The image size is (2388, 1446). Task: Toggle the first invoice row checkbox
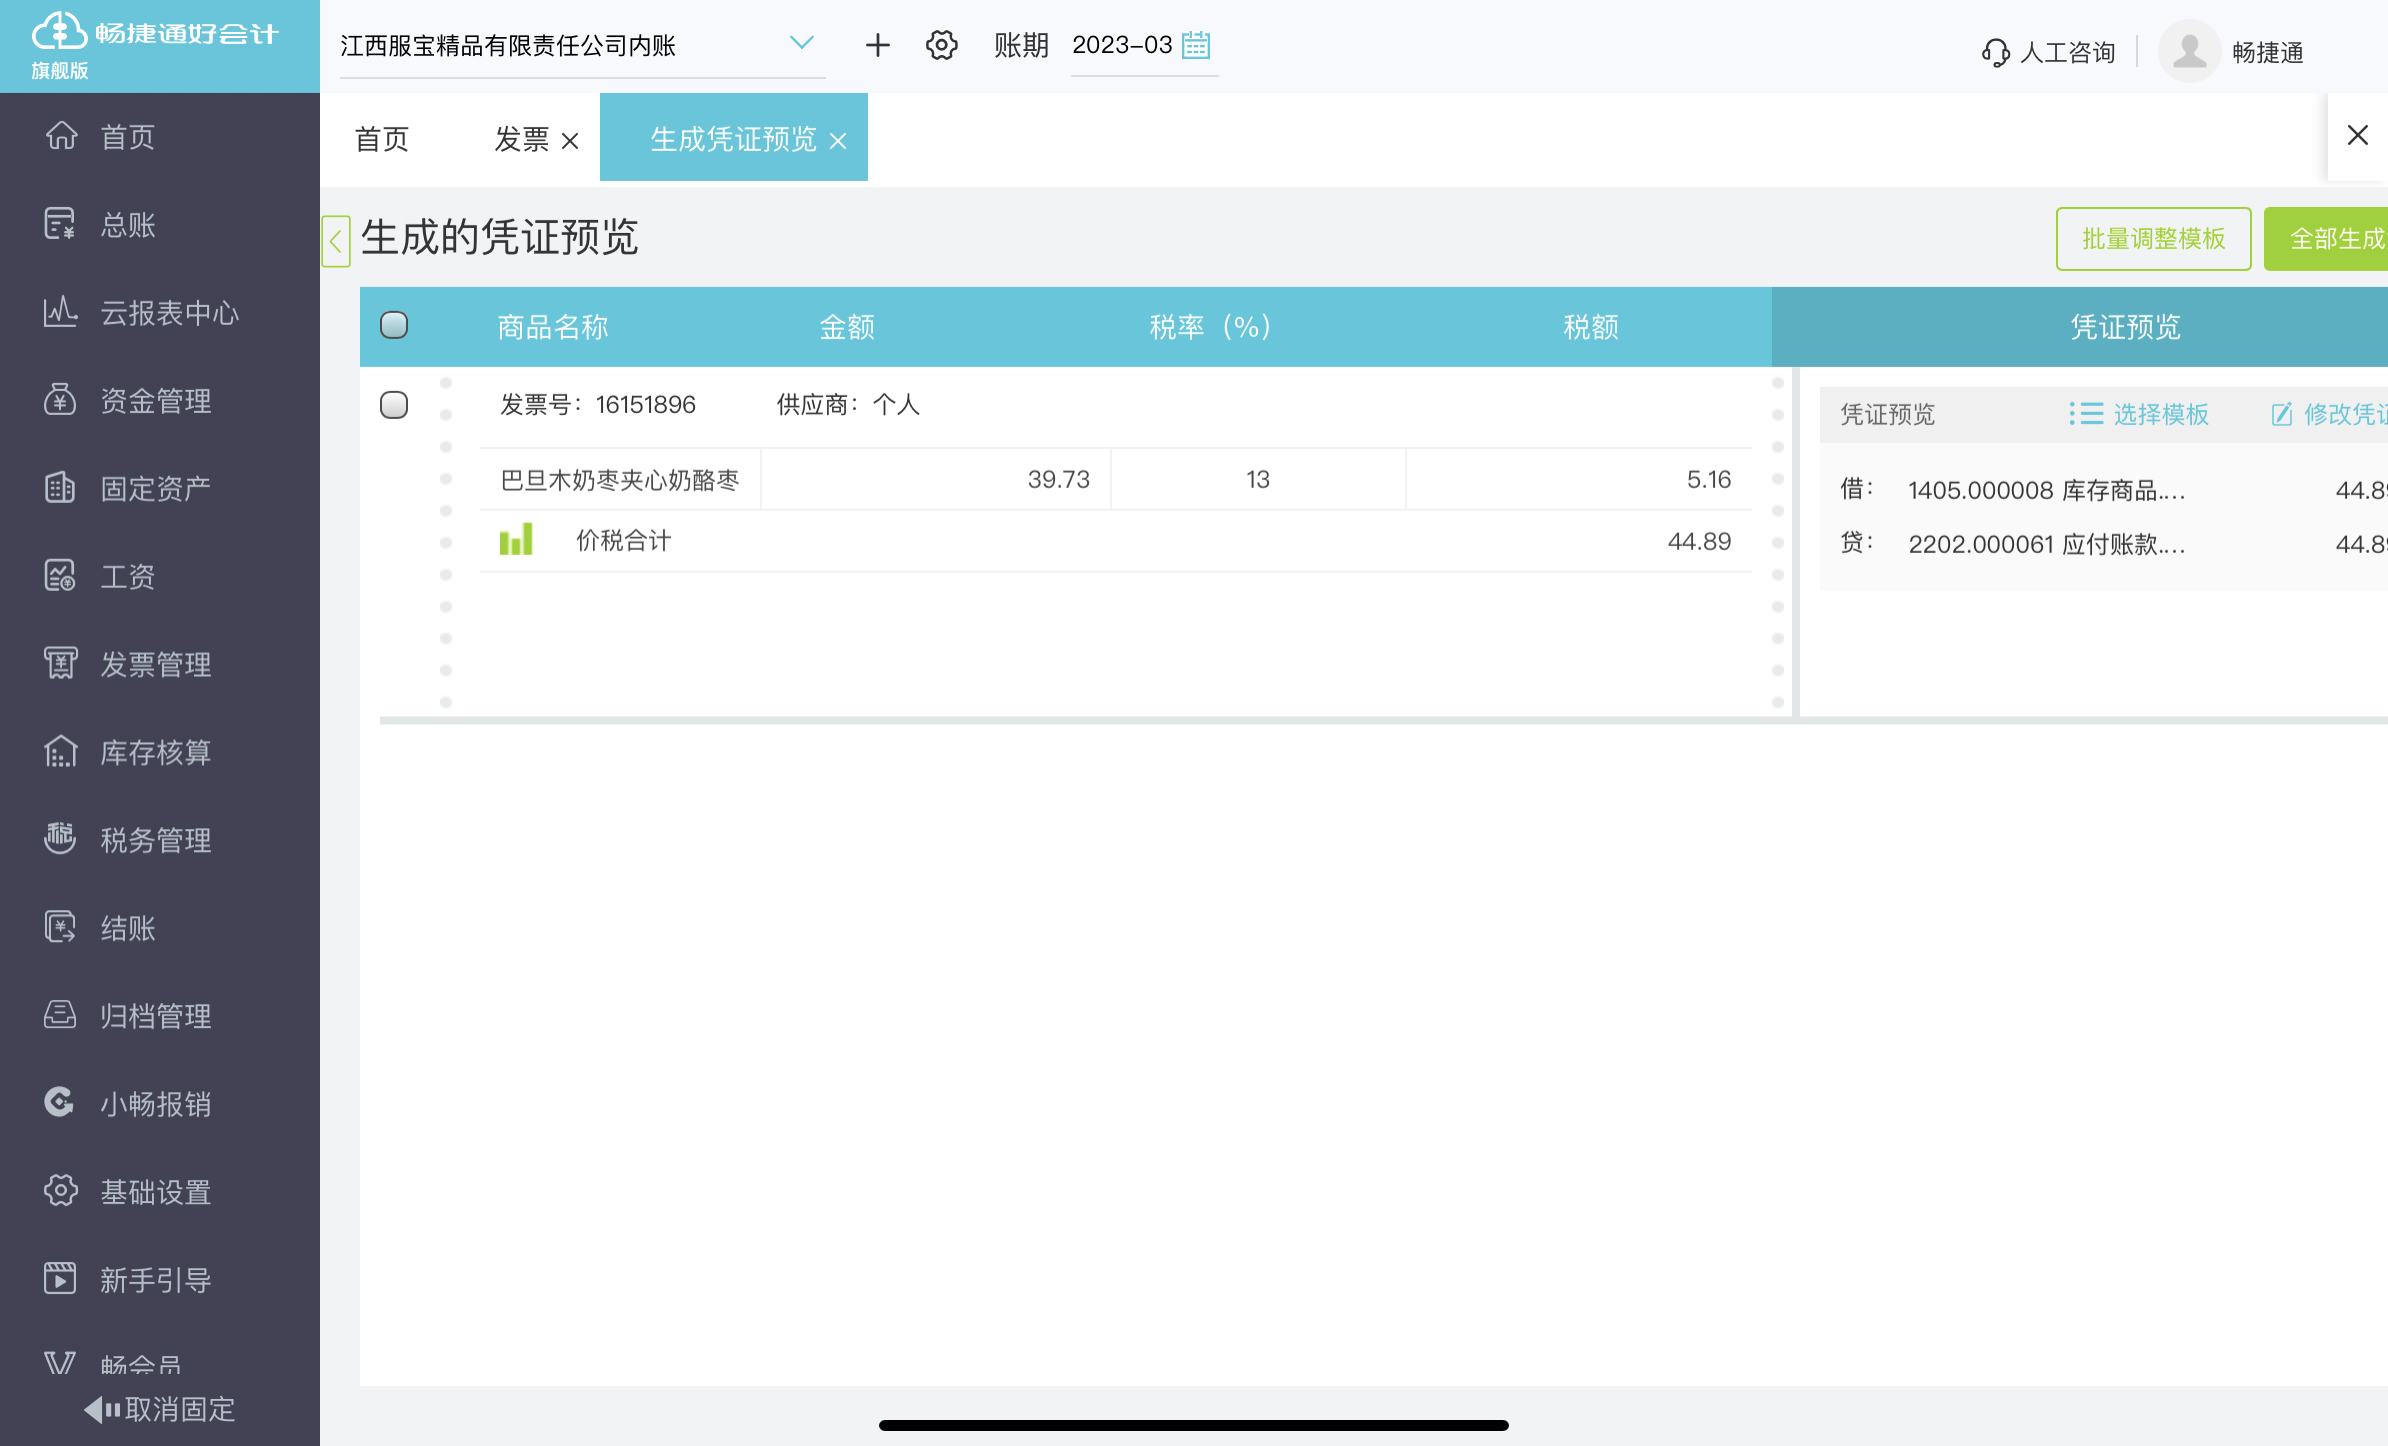click(x=394, y=404)
